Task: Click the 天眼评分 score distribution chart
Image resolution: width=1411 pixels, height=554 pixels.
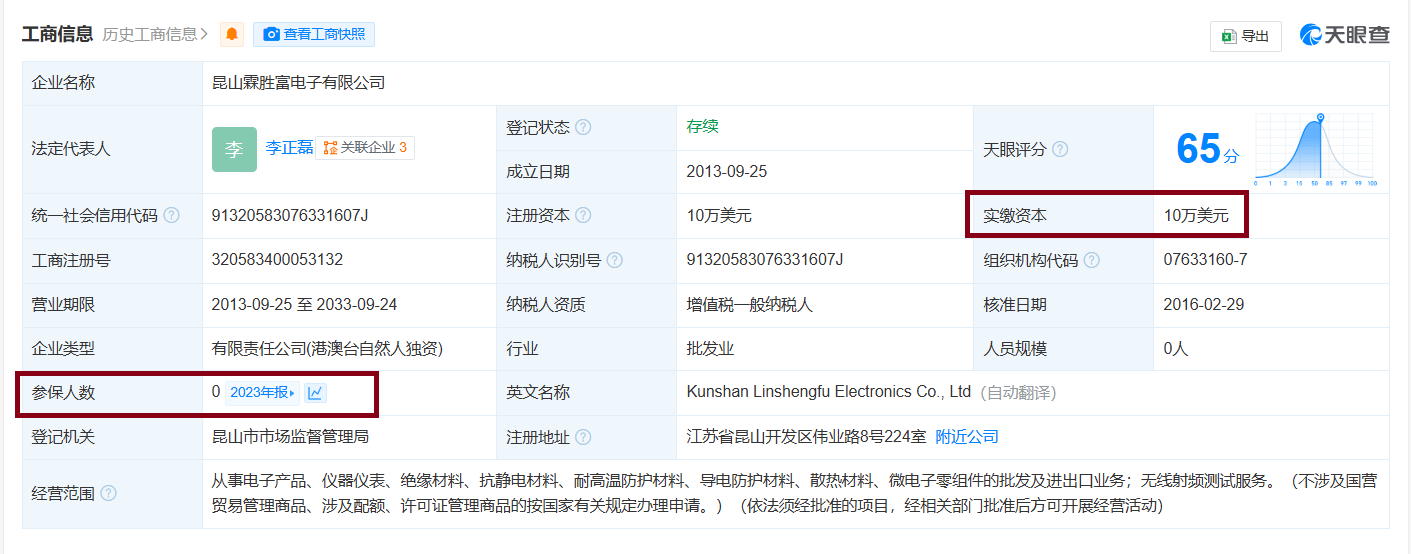Action: [1315, 150]
